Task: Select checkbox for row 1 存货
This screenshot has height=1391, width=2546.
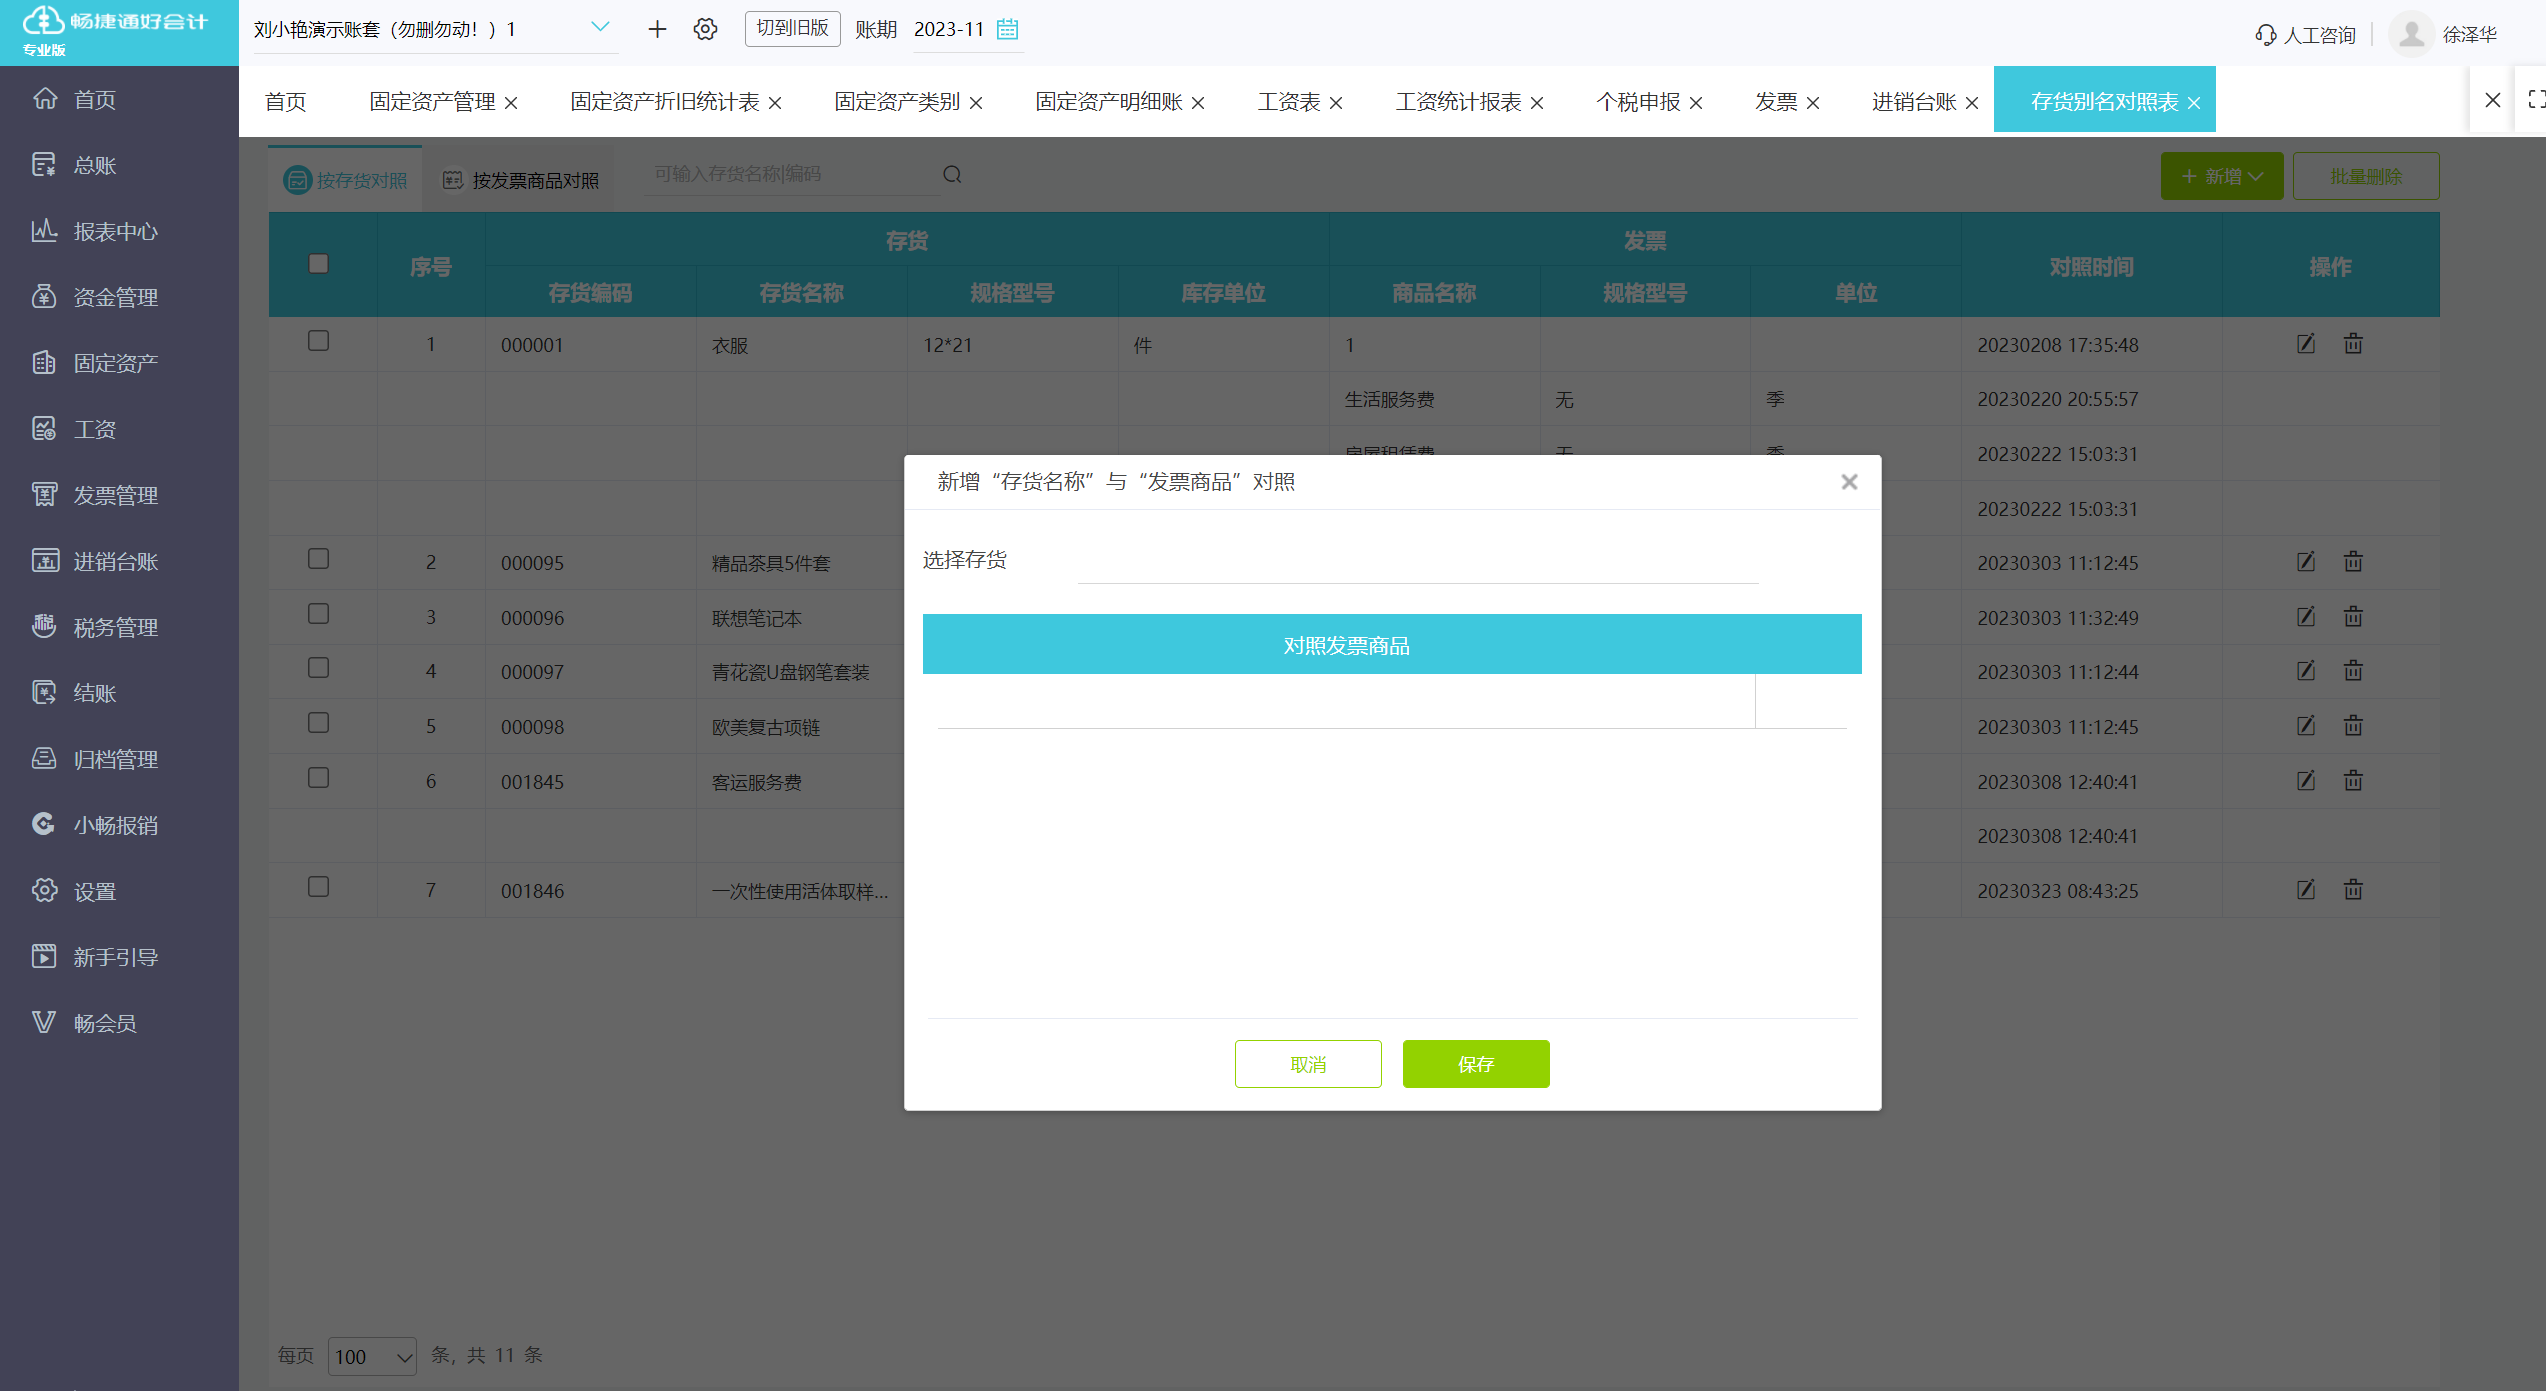Action: 317,341
